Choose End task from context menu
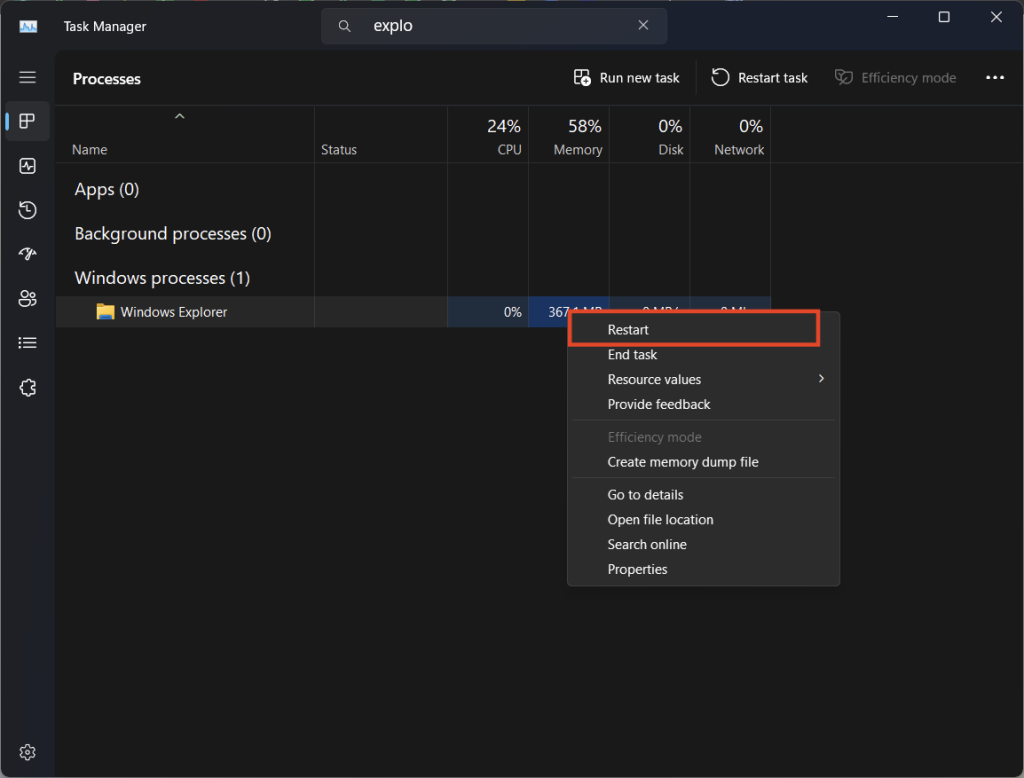1024x778 pixels. 703,355
